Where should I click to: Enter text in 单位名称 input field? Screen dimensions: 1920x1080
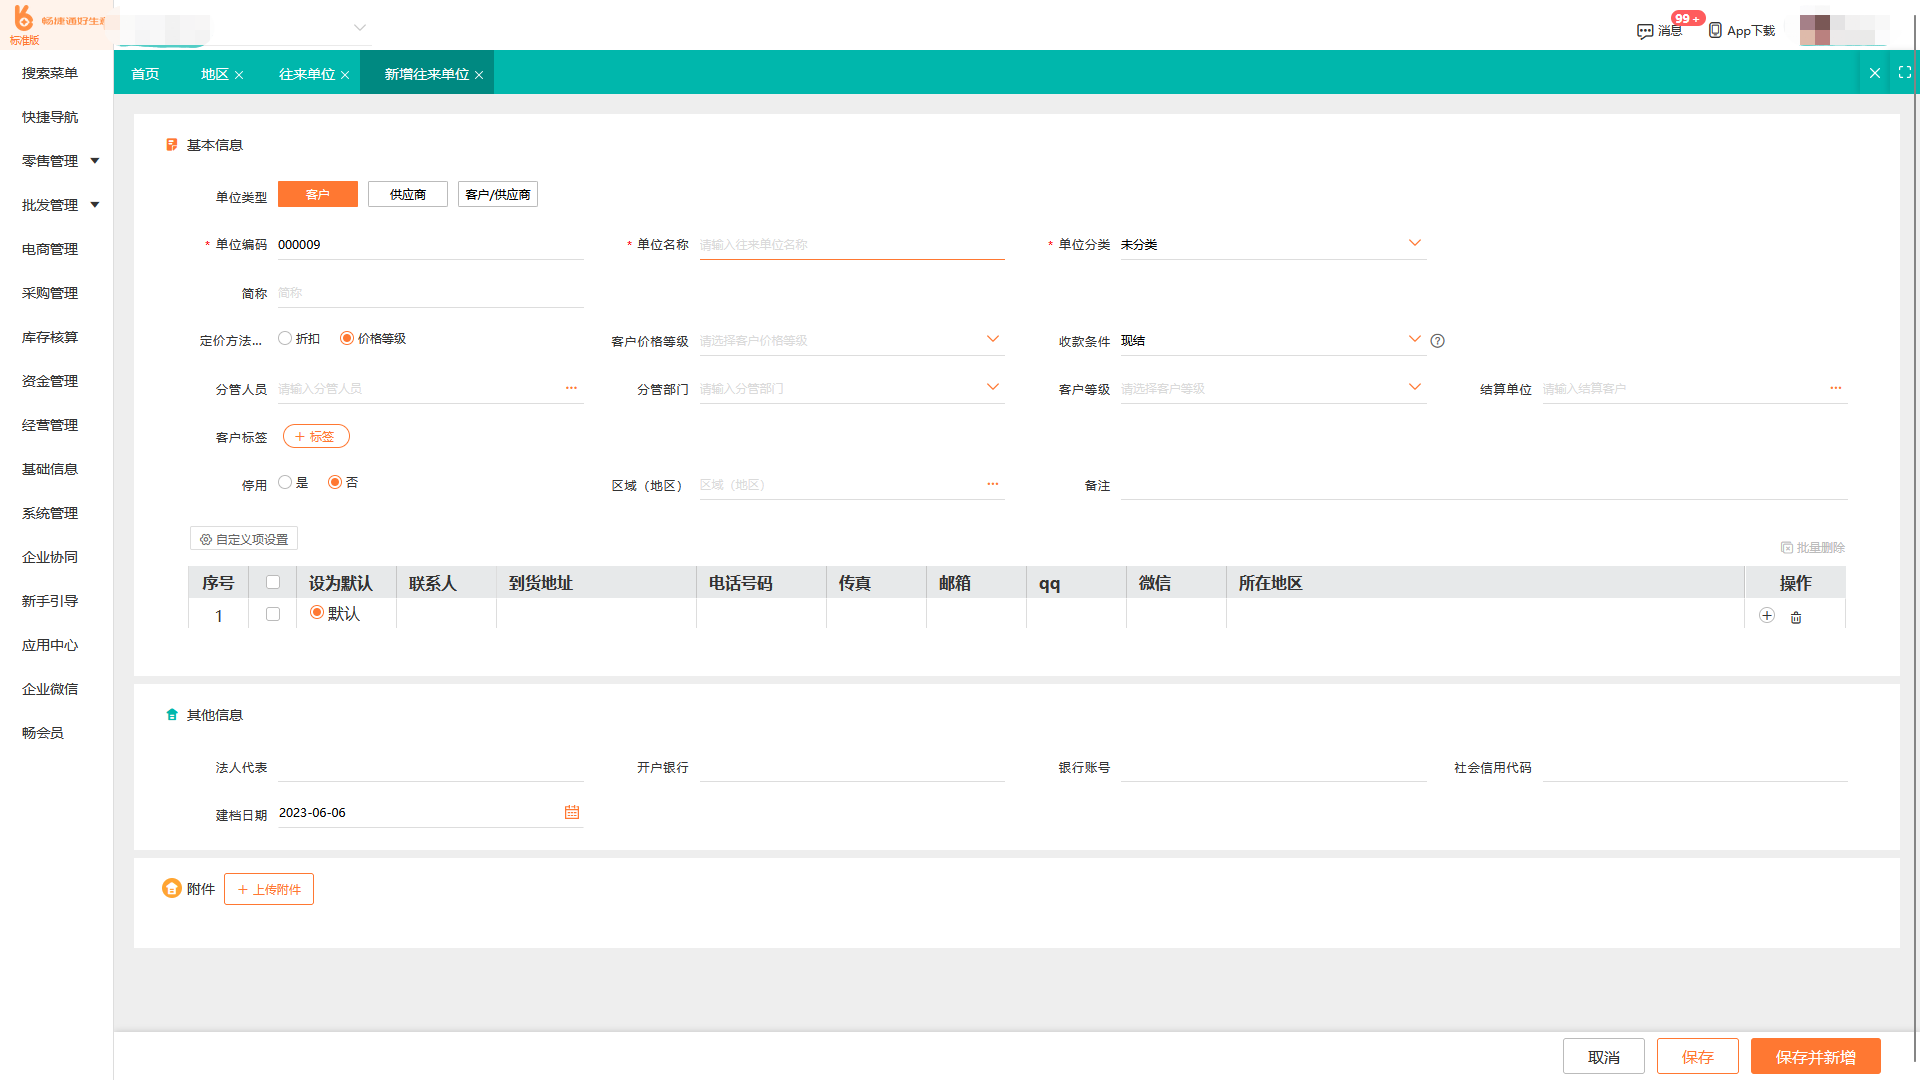pyautogui.click(x=851, y=244)
